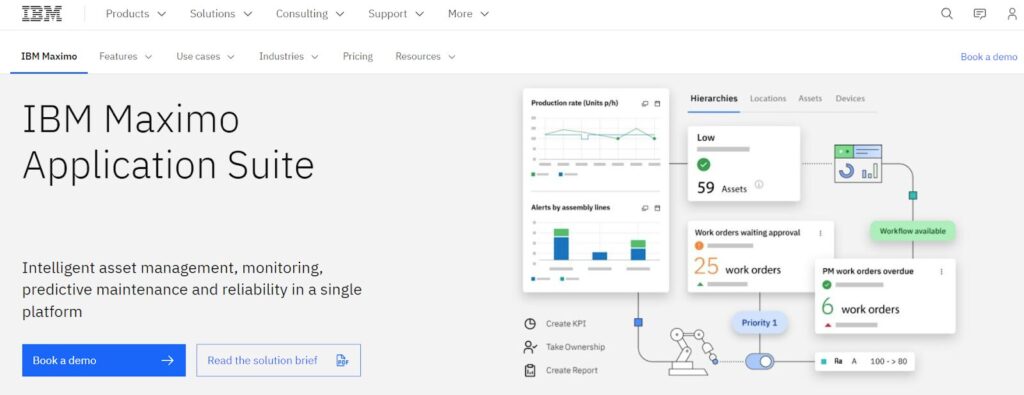
Task: Expand the Support menu
Action: 396,14
